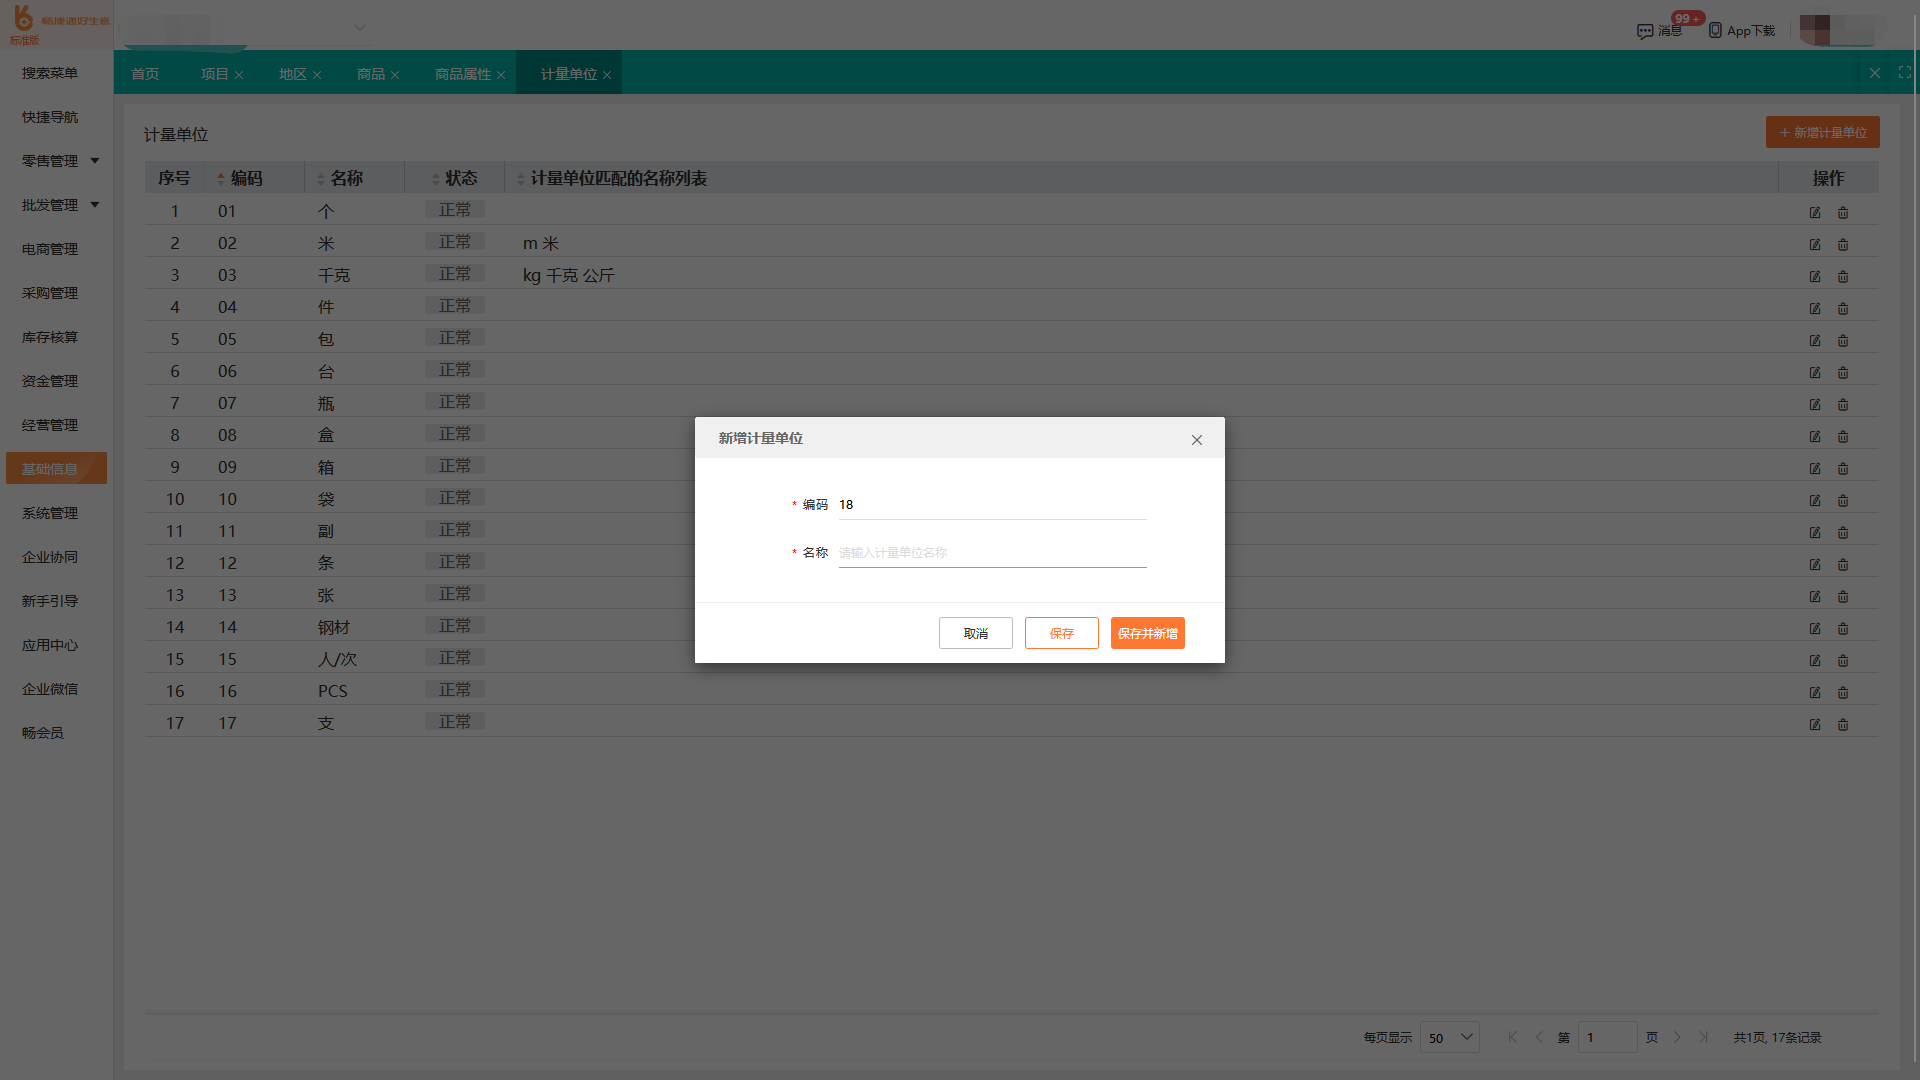This screenshot has height=1080, width=1920.
Task: Click the delete icon for row 2
Action: point(1844,244)
